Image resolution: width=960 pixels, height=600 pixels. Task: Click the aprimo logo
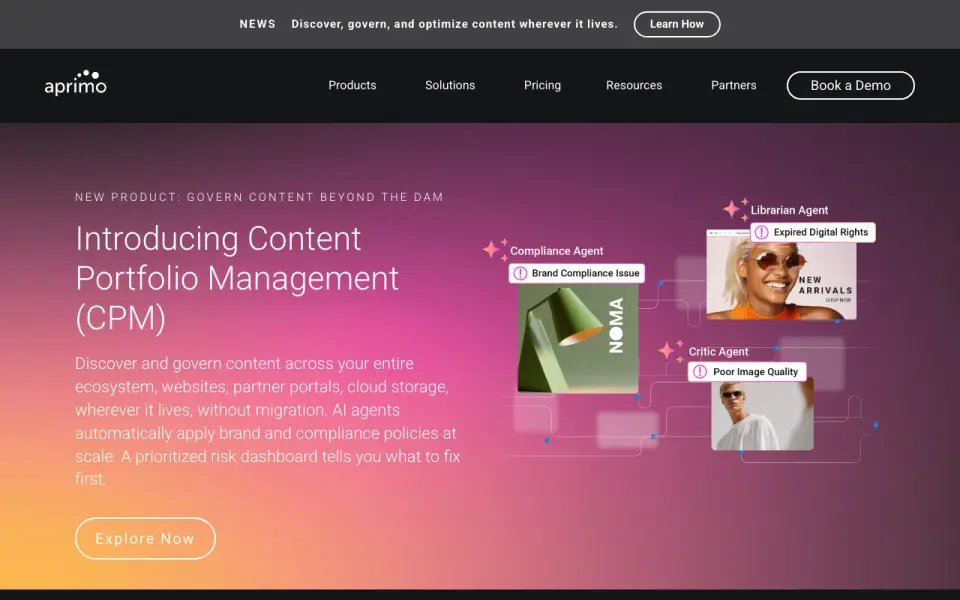75,83
